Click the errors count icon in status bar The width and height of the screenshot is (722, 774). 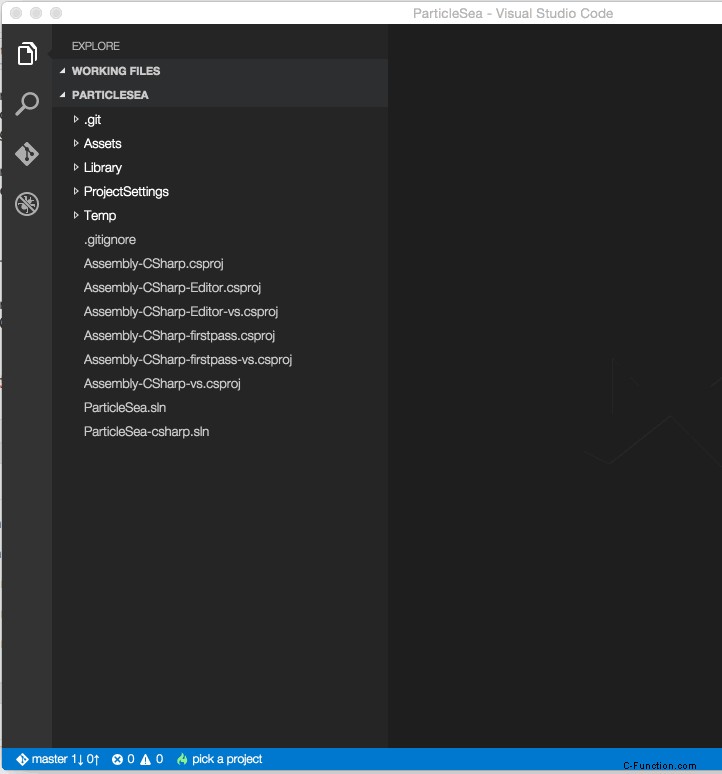[118, 759]
